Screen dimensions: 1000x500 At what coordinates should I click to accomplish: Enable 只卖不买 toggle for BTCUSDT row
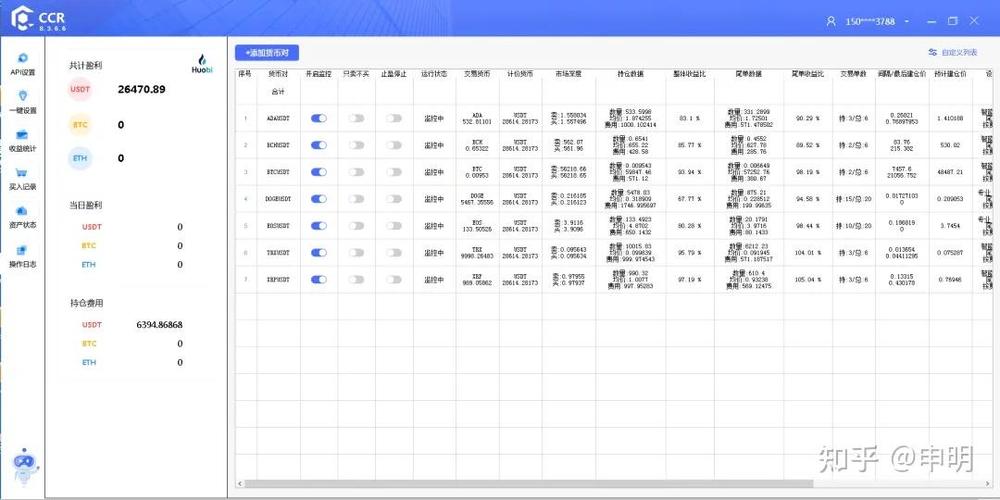click(x=356, y=172)
